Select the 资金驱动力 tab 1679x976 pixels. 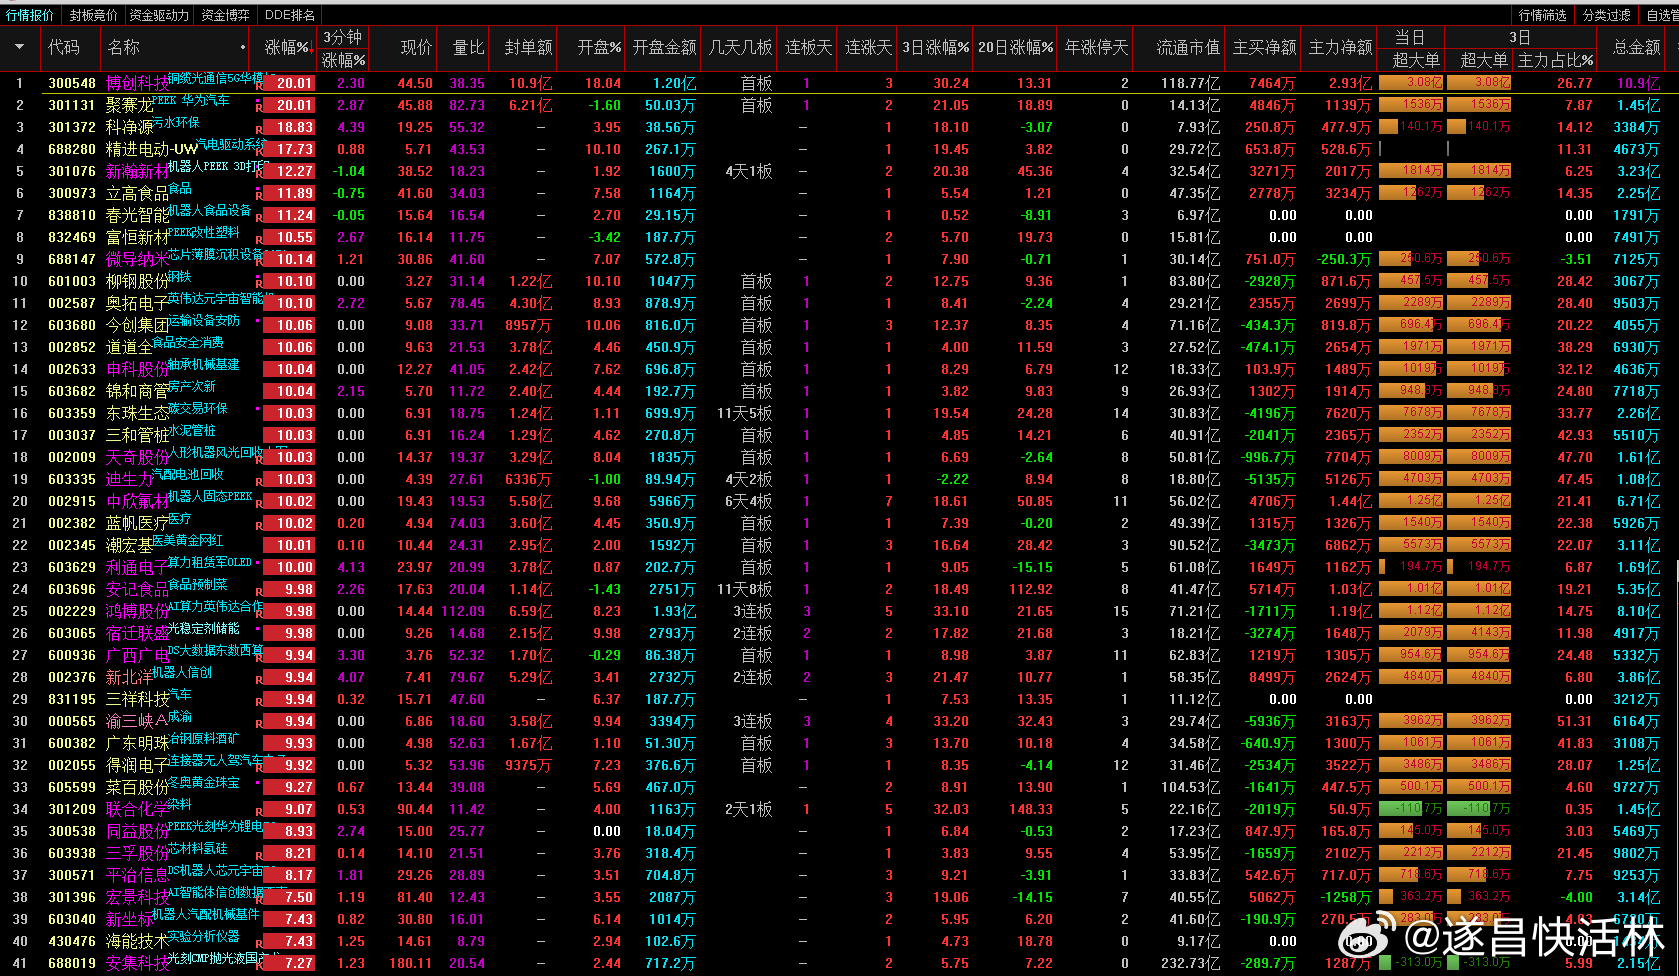pyautogui.click(x=159, y=15)
